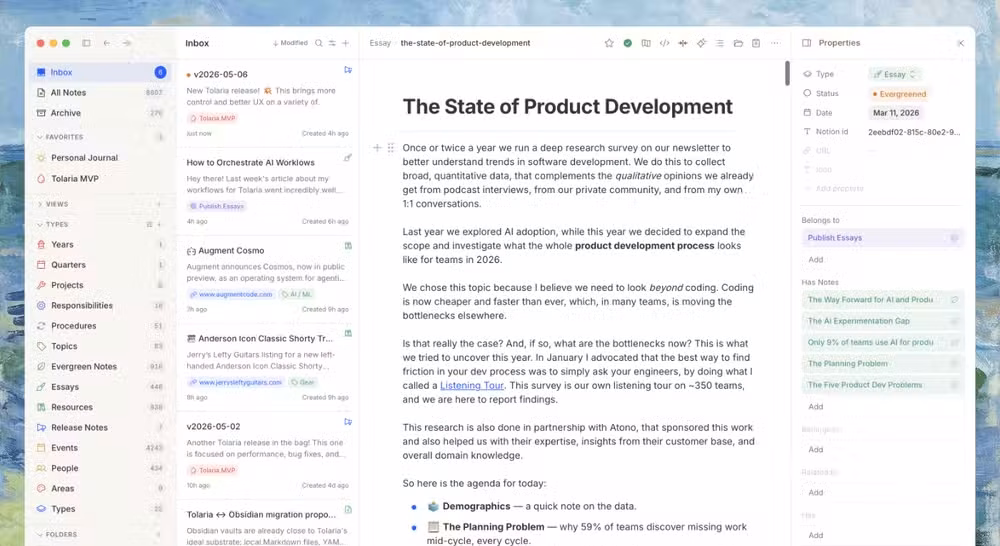Click Add under Has Notes
The width and height of the screenshot is (1000, 546).
pos(816,406)
